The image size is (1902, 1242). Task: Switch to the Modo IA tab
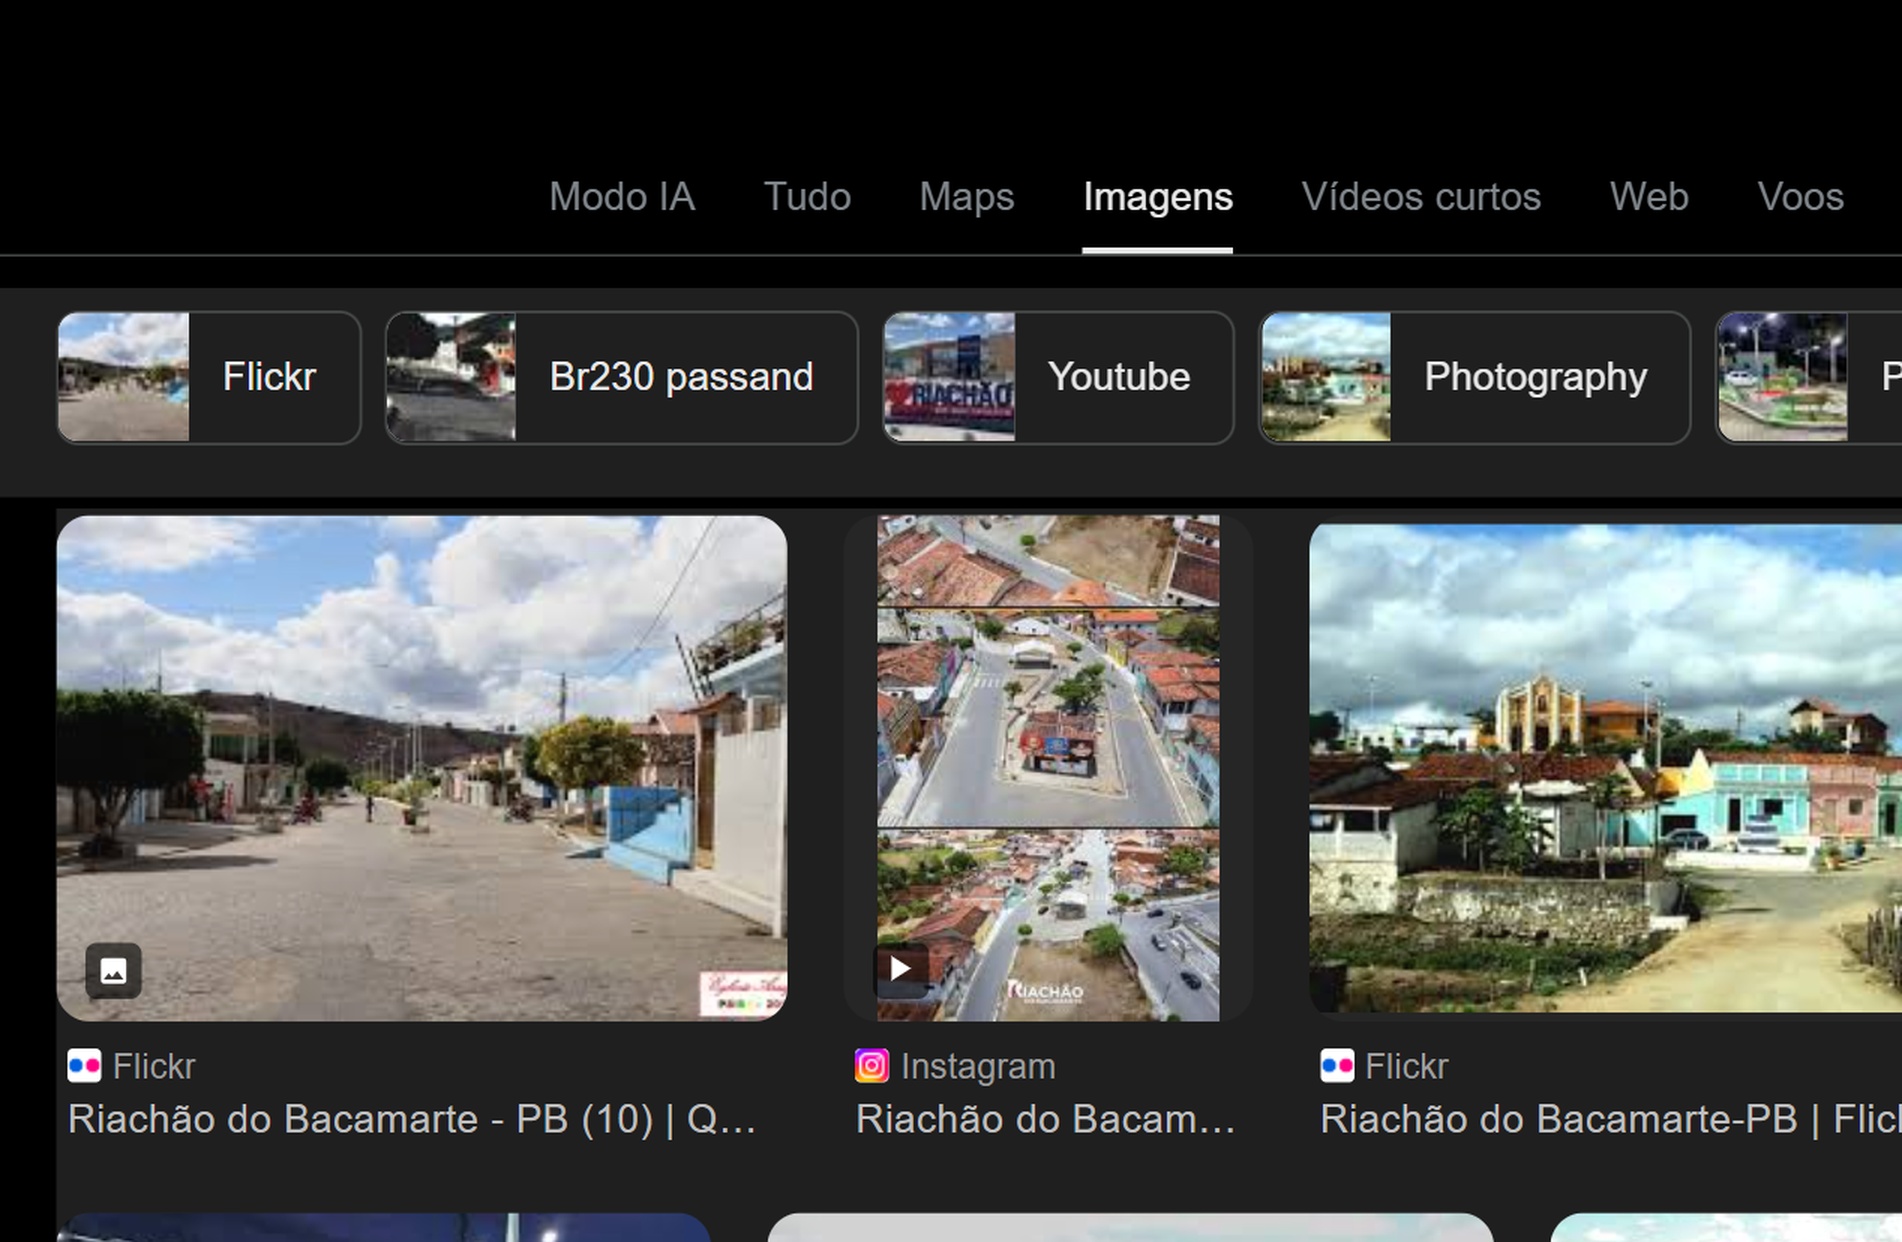tap(621, 197)
